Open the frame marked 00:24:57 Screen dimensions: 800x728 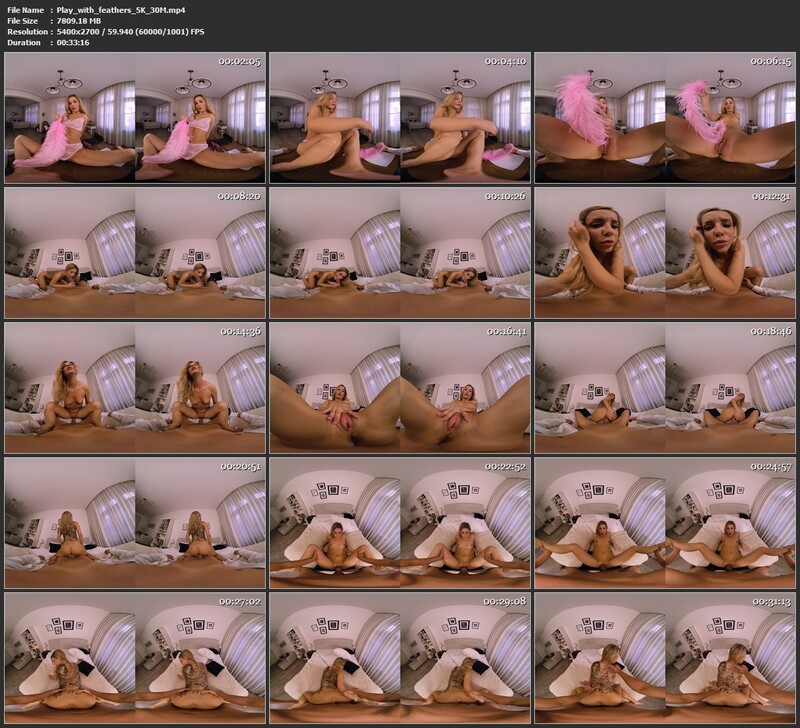point(665,522)
